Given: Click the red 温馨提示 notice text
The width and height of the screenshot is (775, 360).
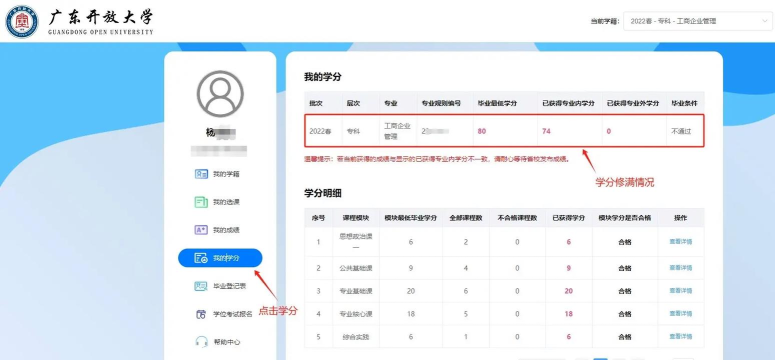Looking at the screenshot, I should click(436, 159).
